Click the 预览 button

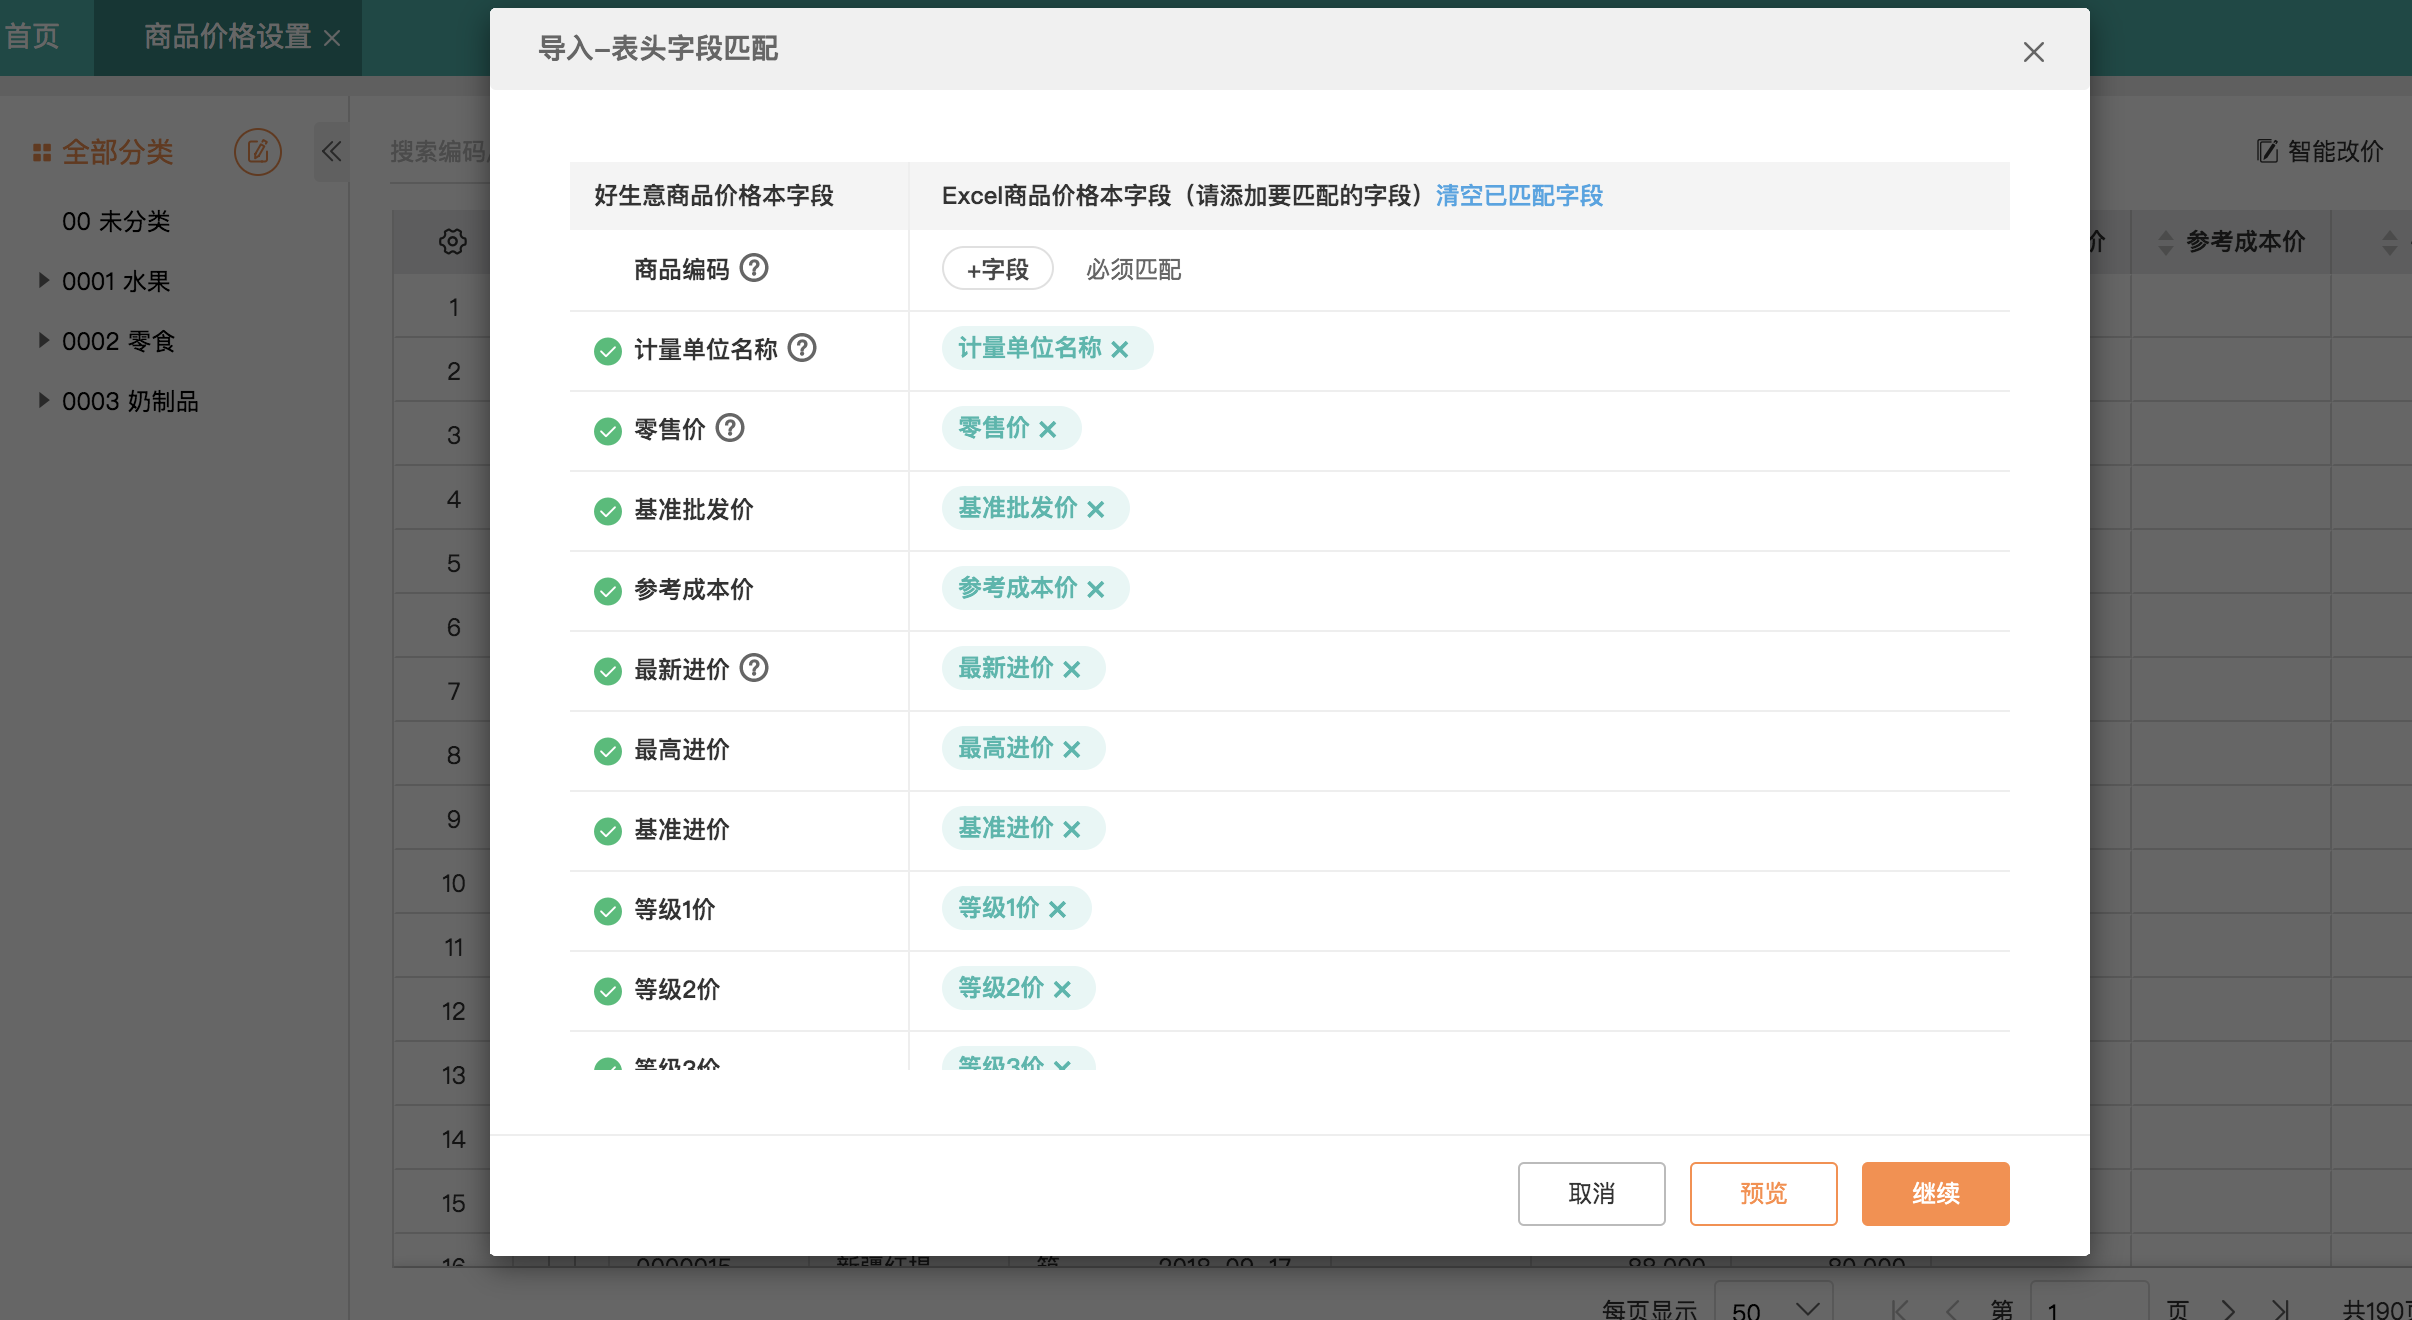pyautogui.click(x=1765, y=1193)
